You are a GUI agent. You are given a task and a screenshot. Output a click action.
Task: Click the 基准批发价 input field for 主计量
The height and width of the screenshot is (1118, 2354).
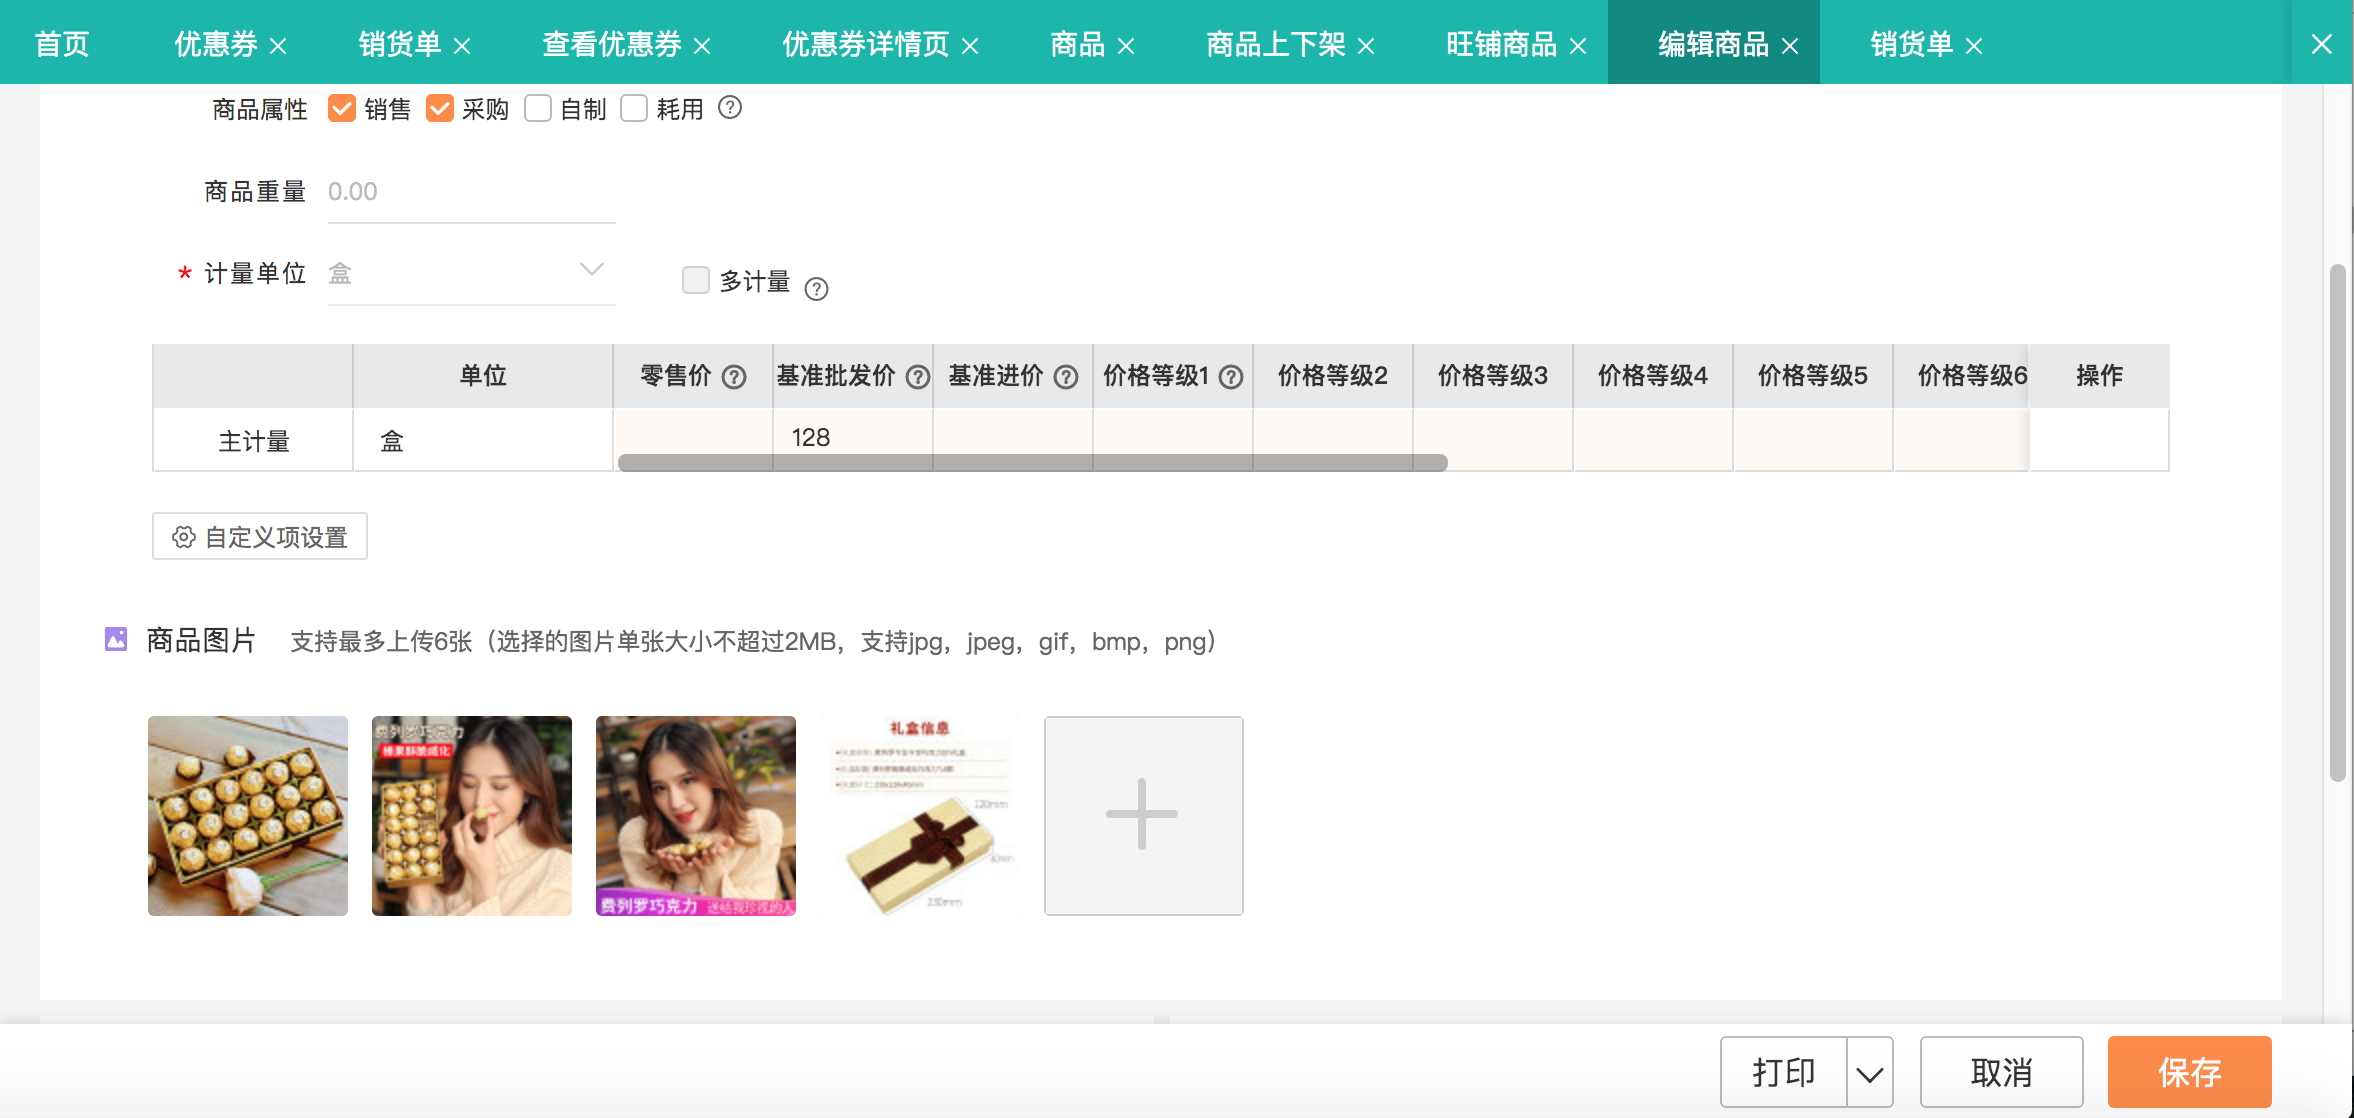click(x=850, y=435)
